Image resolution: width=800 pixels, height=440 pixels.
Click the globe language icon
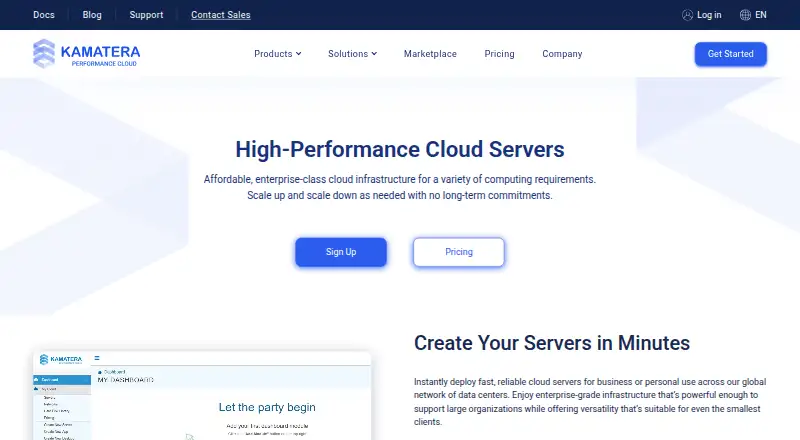pyautogui.click(x=745, y=15)
